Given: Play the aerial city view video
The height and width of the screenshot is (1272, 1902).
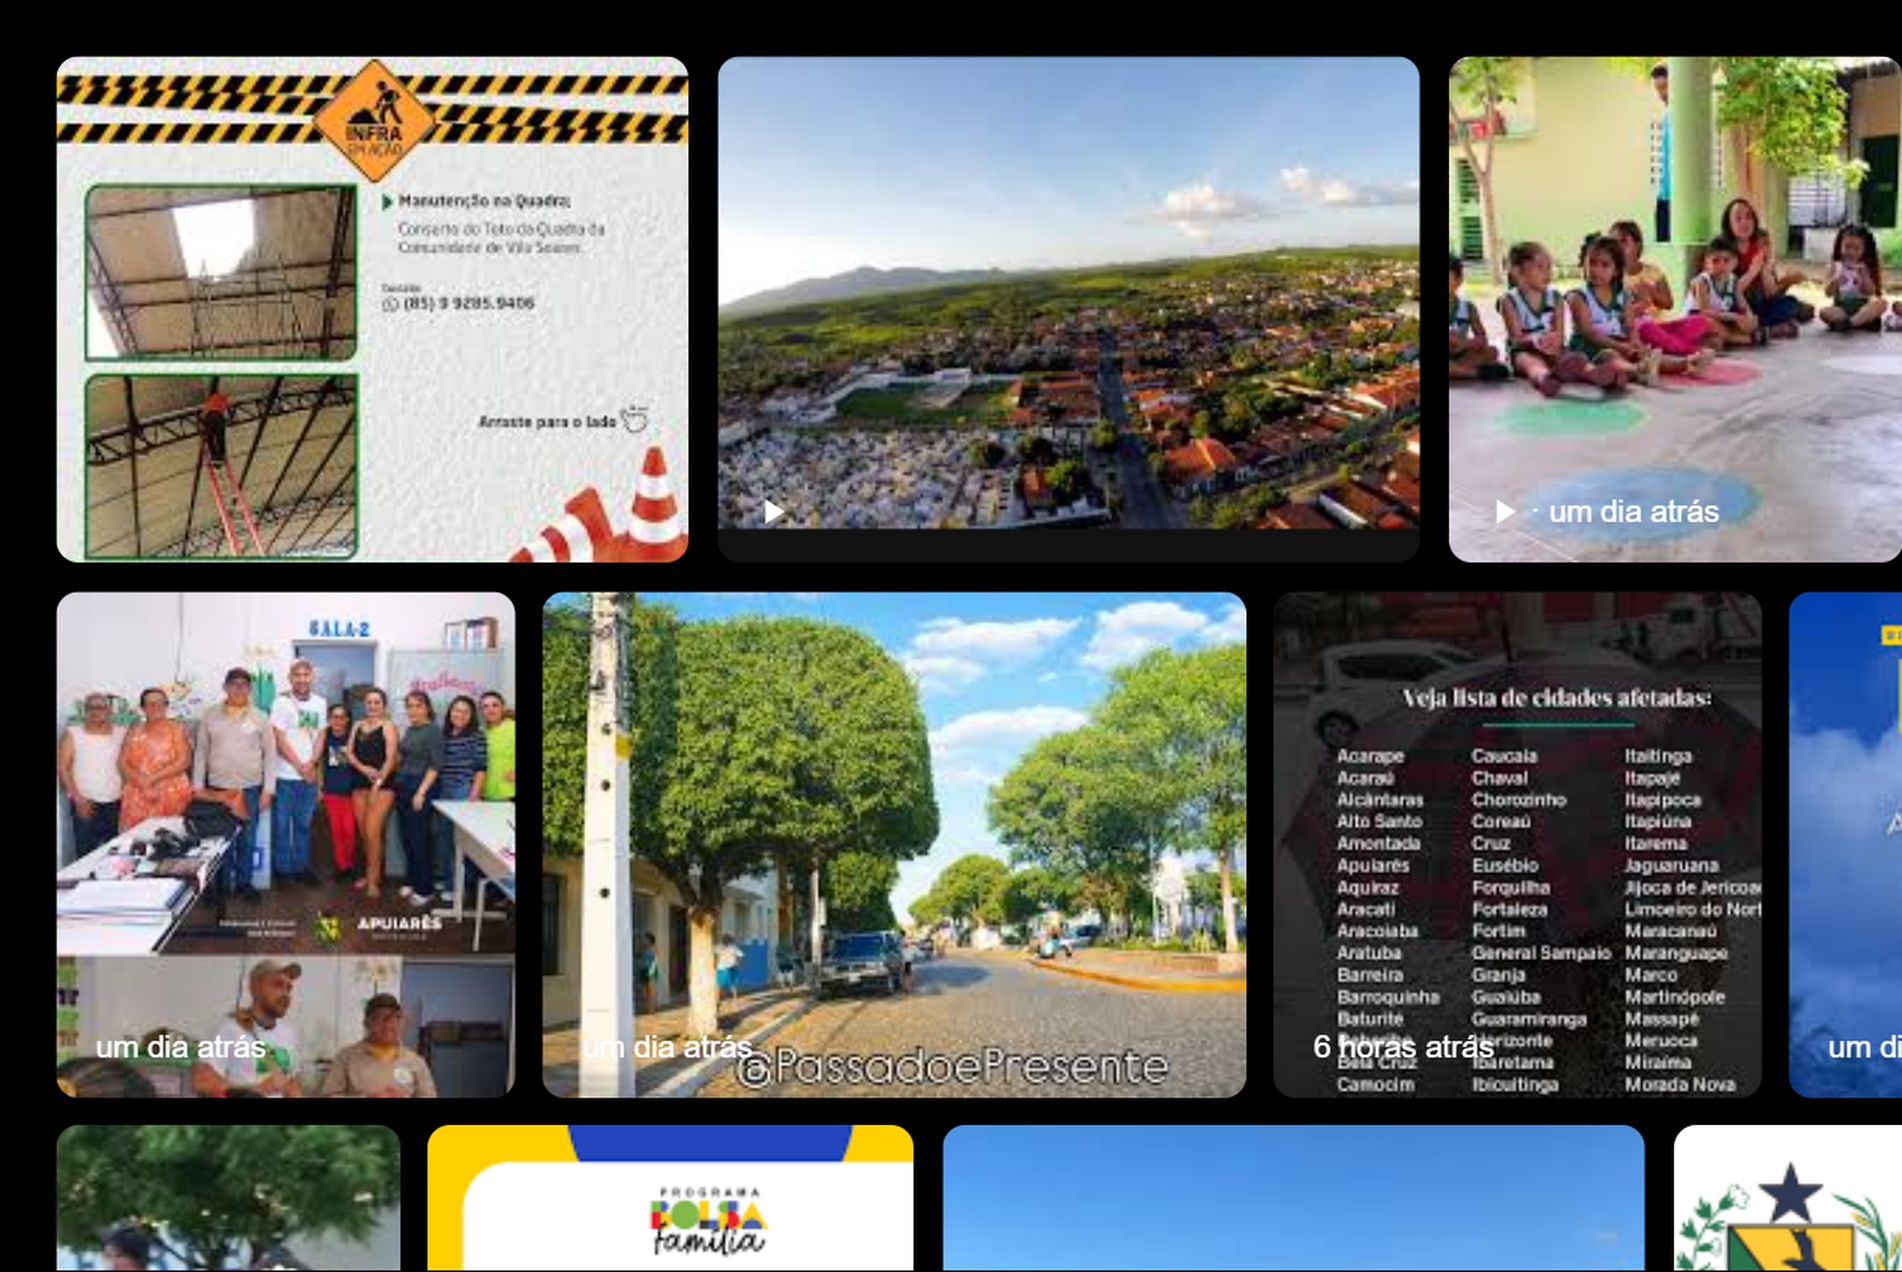Looking at the screenshot, I should click(x=773, y=512).
